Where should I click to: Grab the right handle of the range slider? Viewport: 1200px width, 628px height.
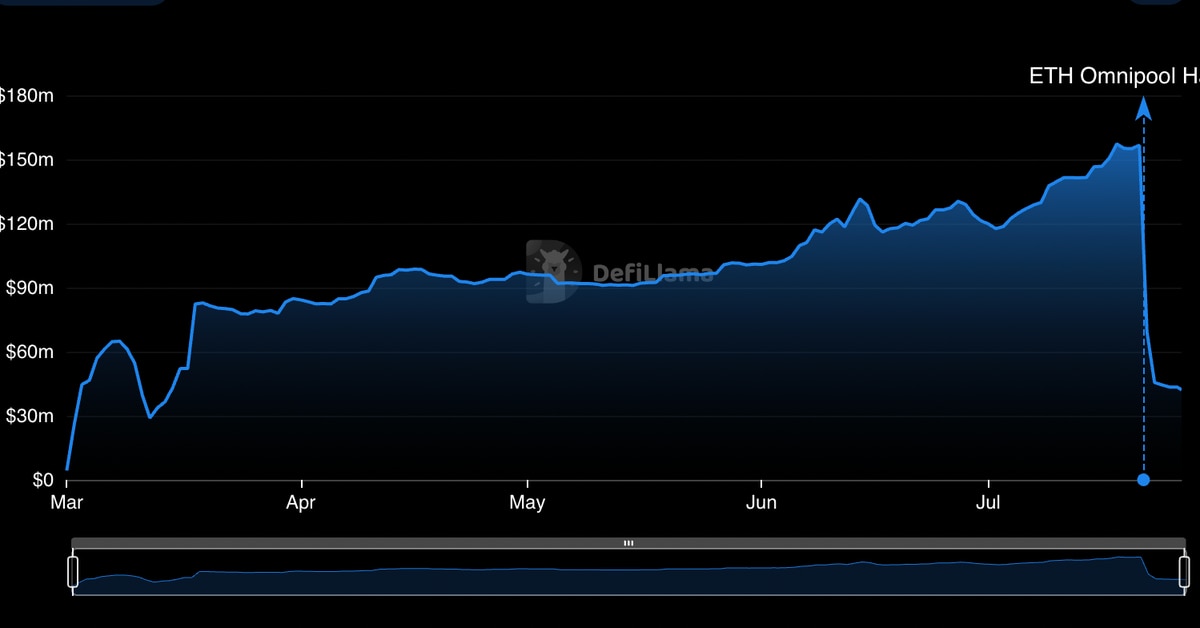(1185, 572)
